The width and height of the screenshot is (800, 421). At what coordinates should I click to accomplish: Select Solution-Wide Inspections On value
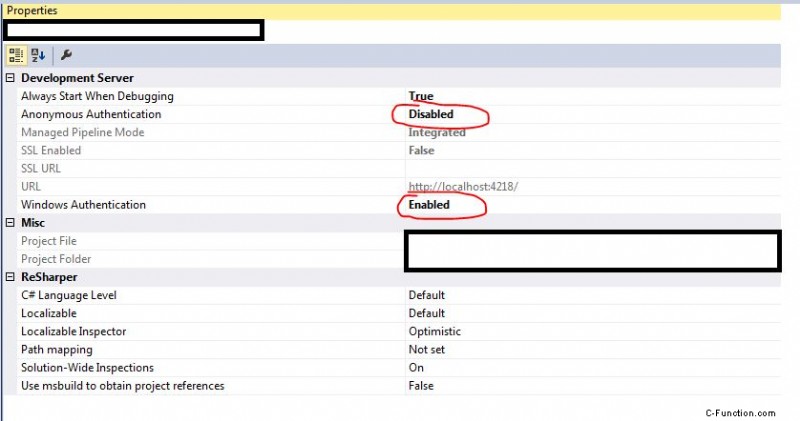(416, 367)
